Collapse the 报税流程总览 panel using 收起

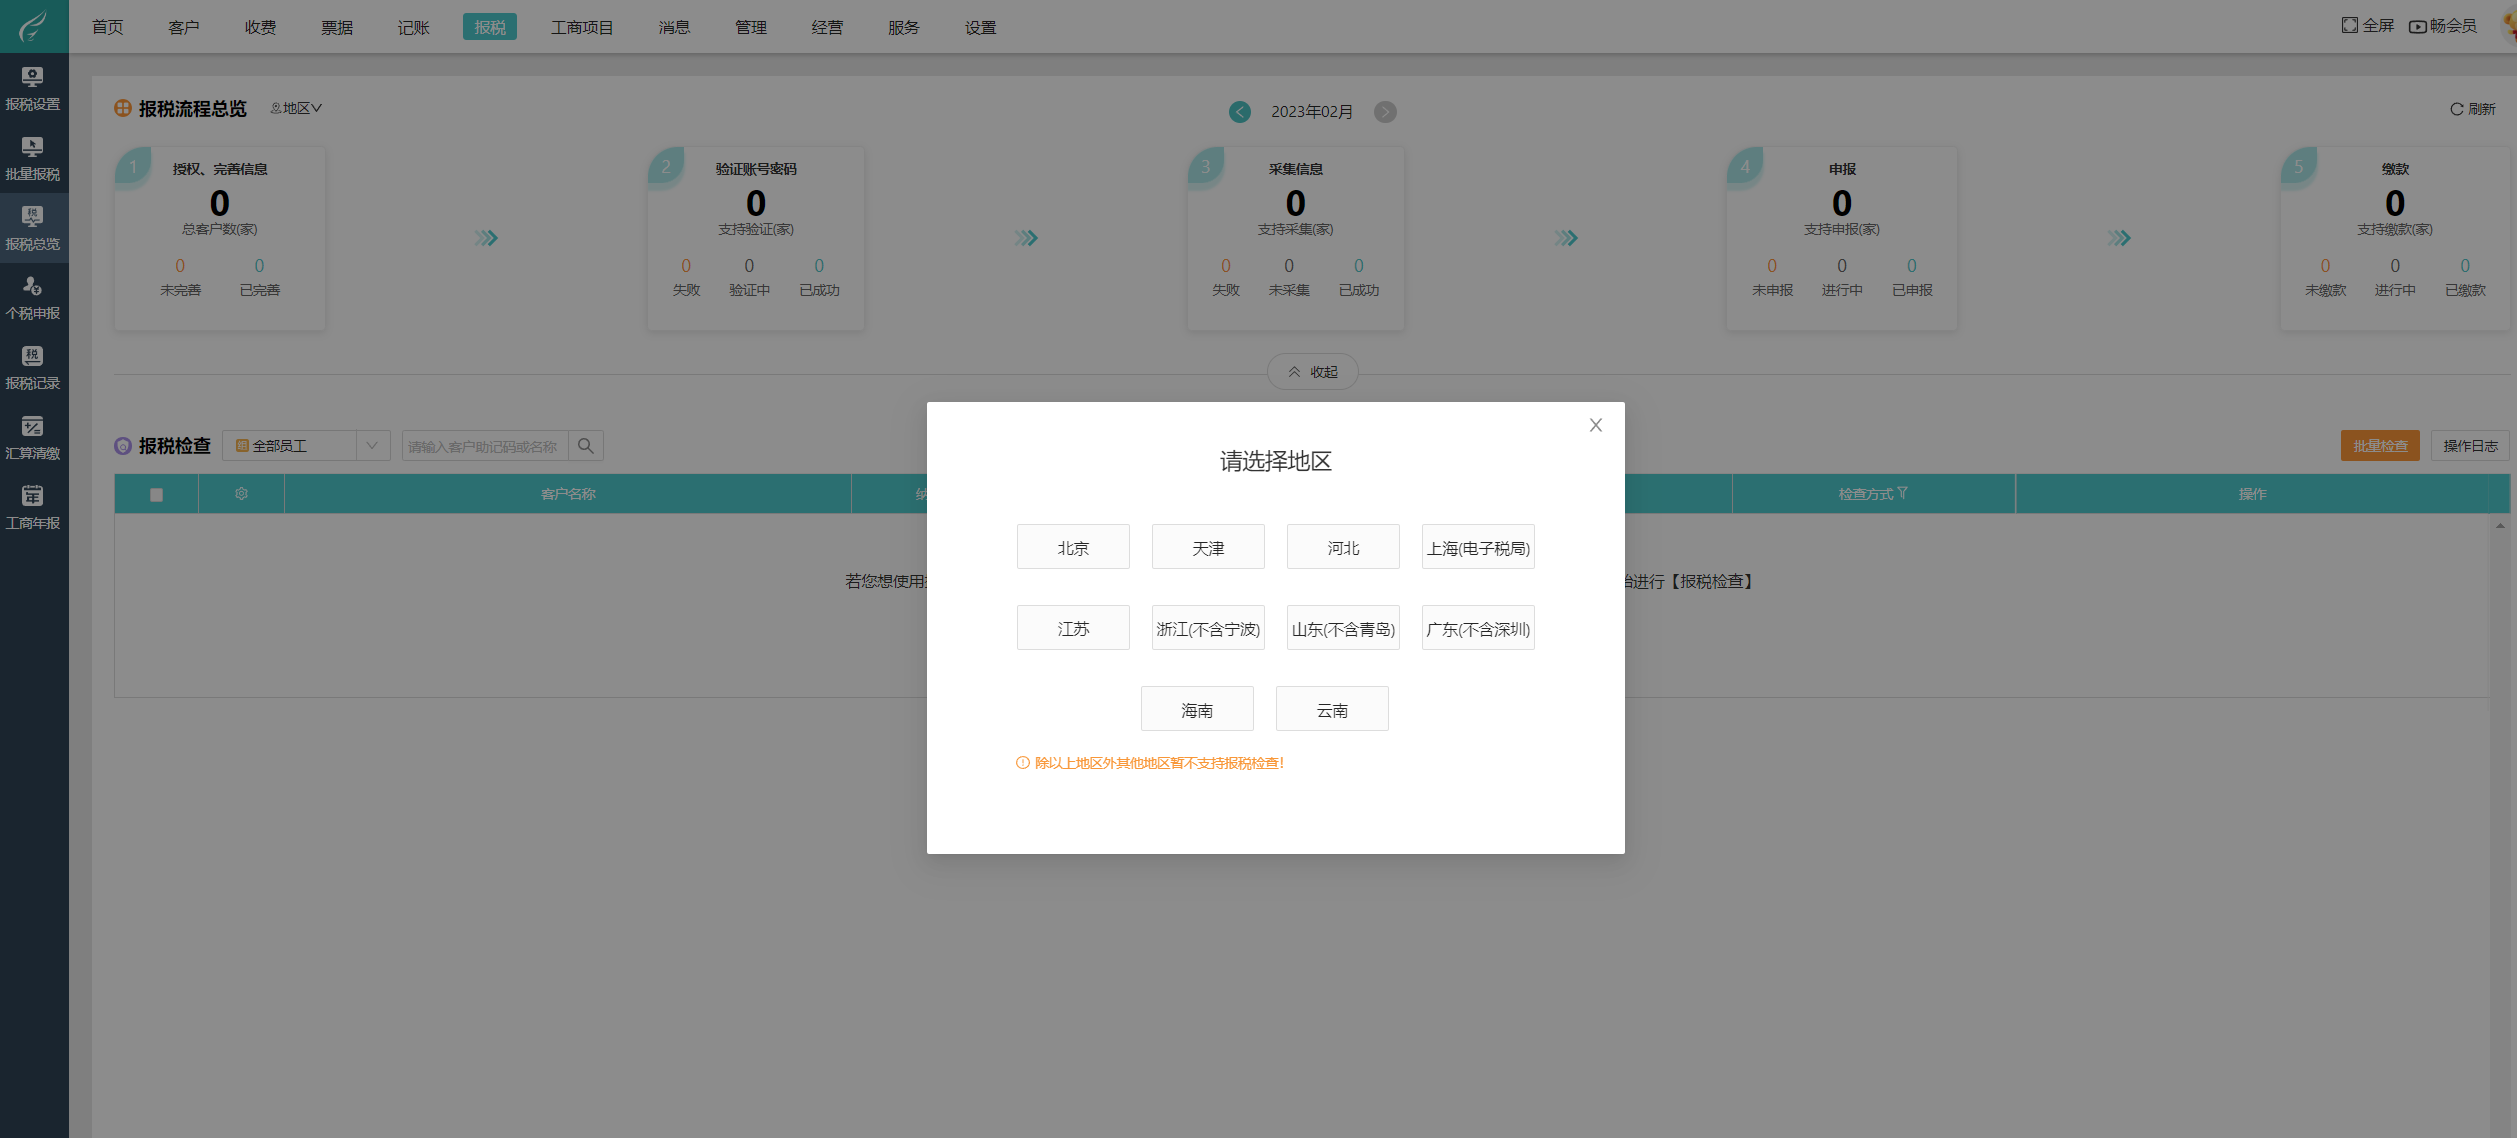pyautogui.click(x=1316, y=371)
